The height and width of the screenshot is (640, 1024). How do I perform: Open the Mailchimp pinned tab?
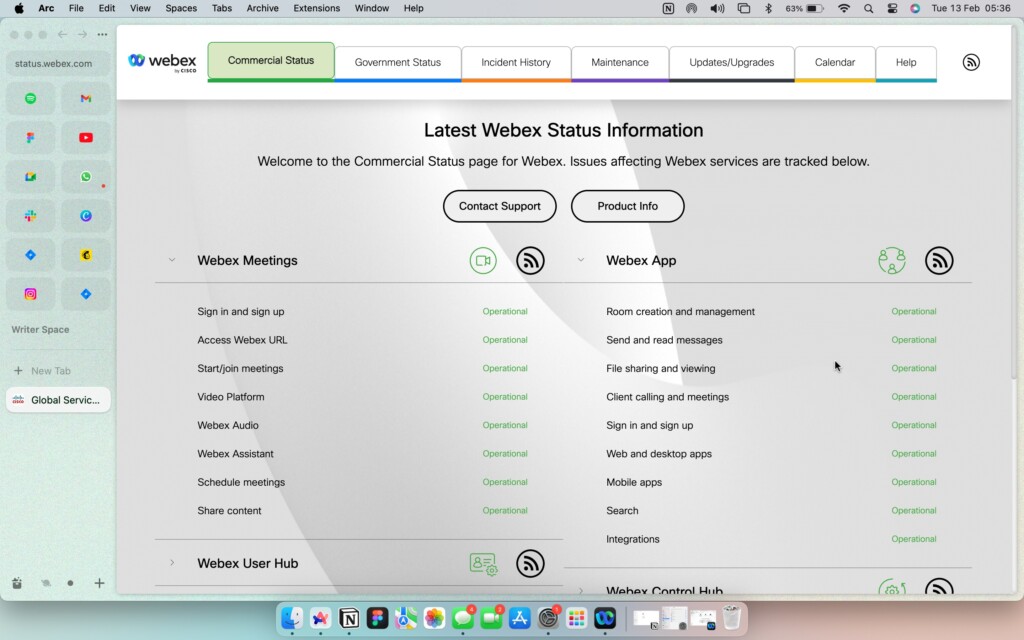[x=86, y=255]
